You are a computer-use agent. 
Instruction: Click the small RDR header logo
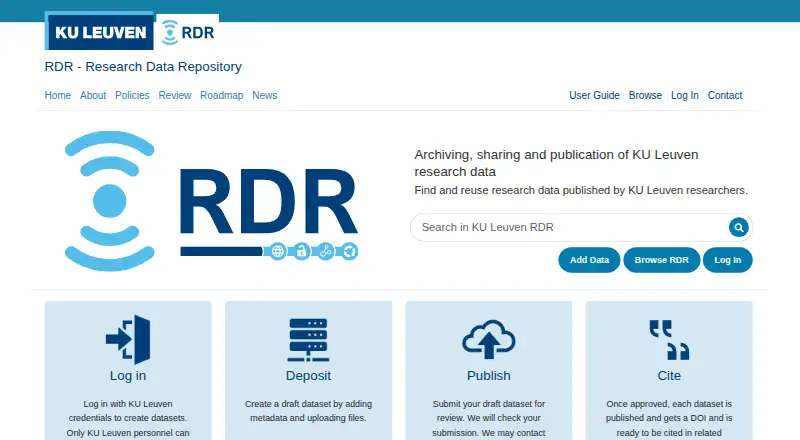click(187, 32)
